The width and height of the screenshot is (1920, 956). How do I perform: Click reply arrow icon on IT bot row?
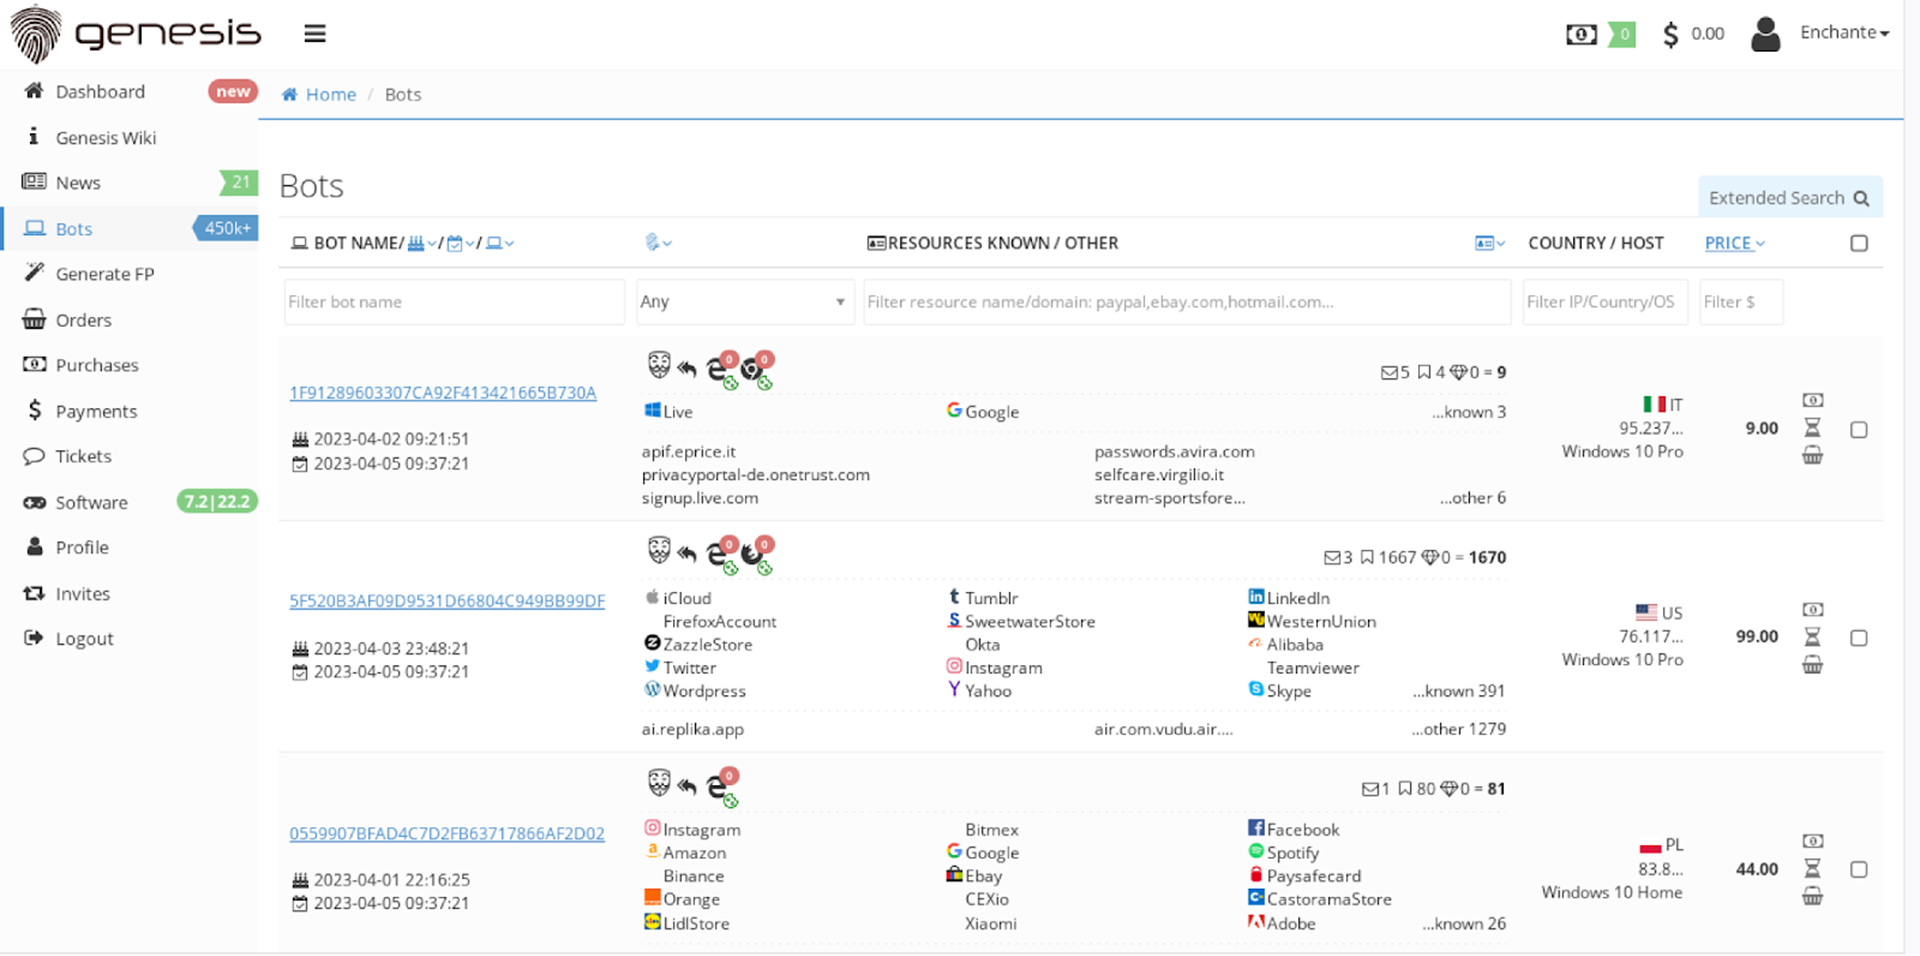tap(687, 369)
